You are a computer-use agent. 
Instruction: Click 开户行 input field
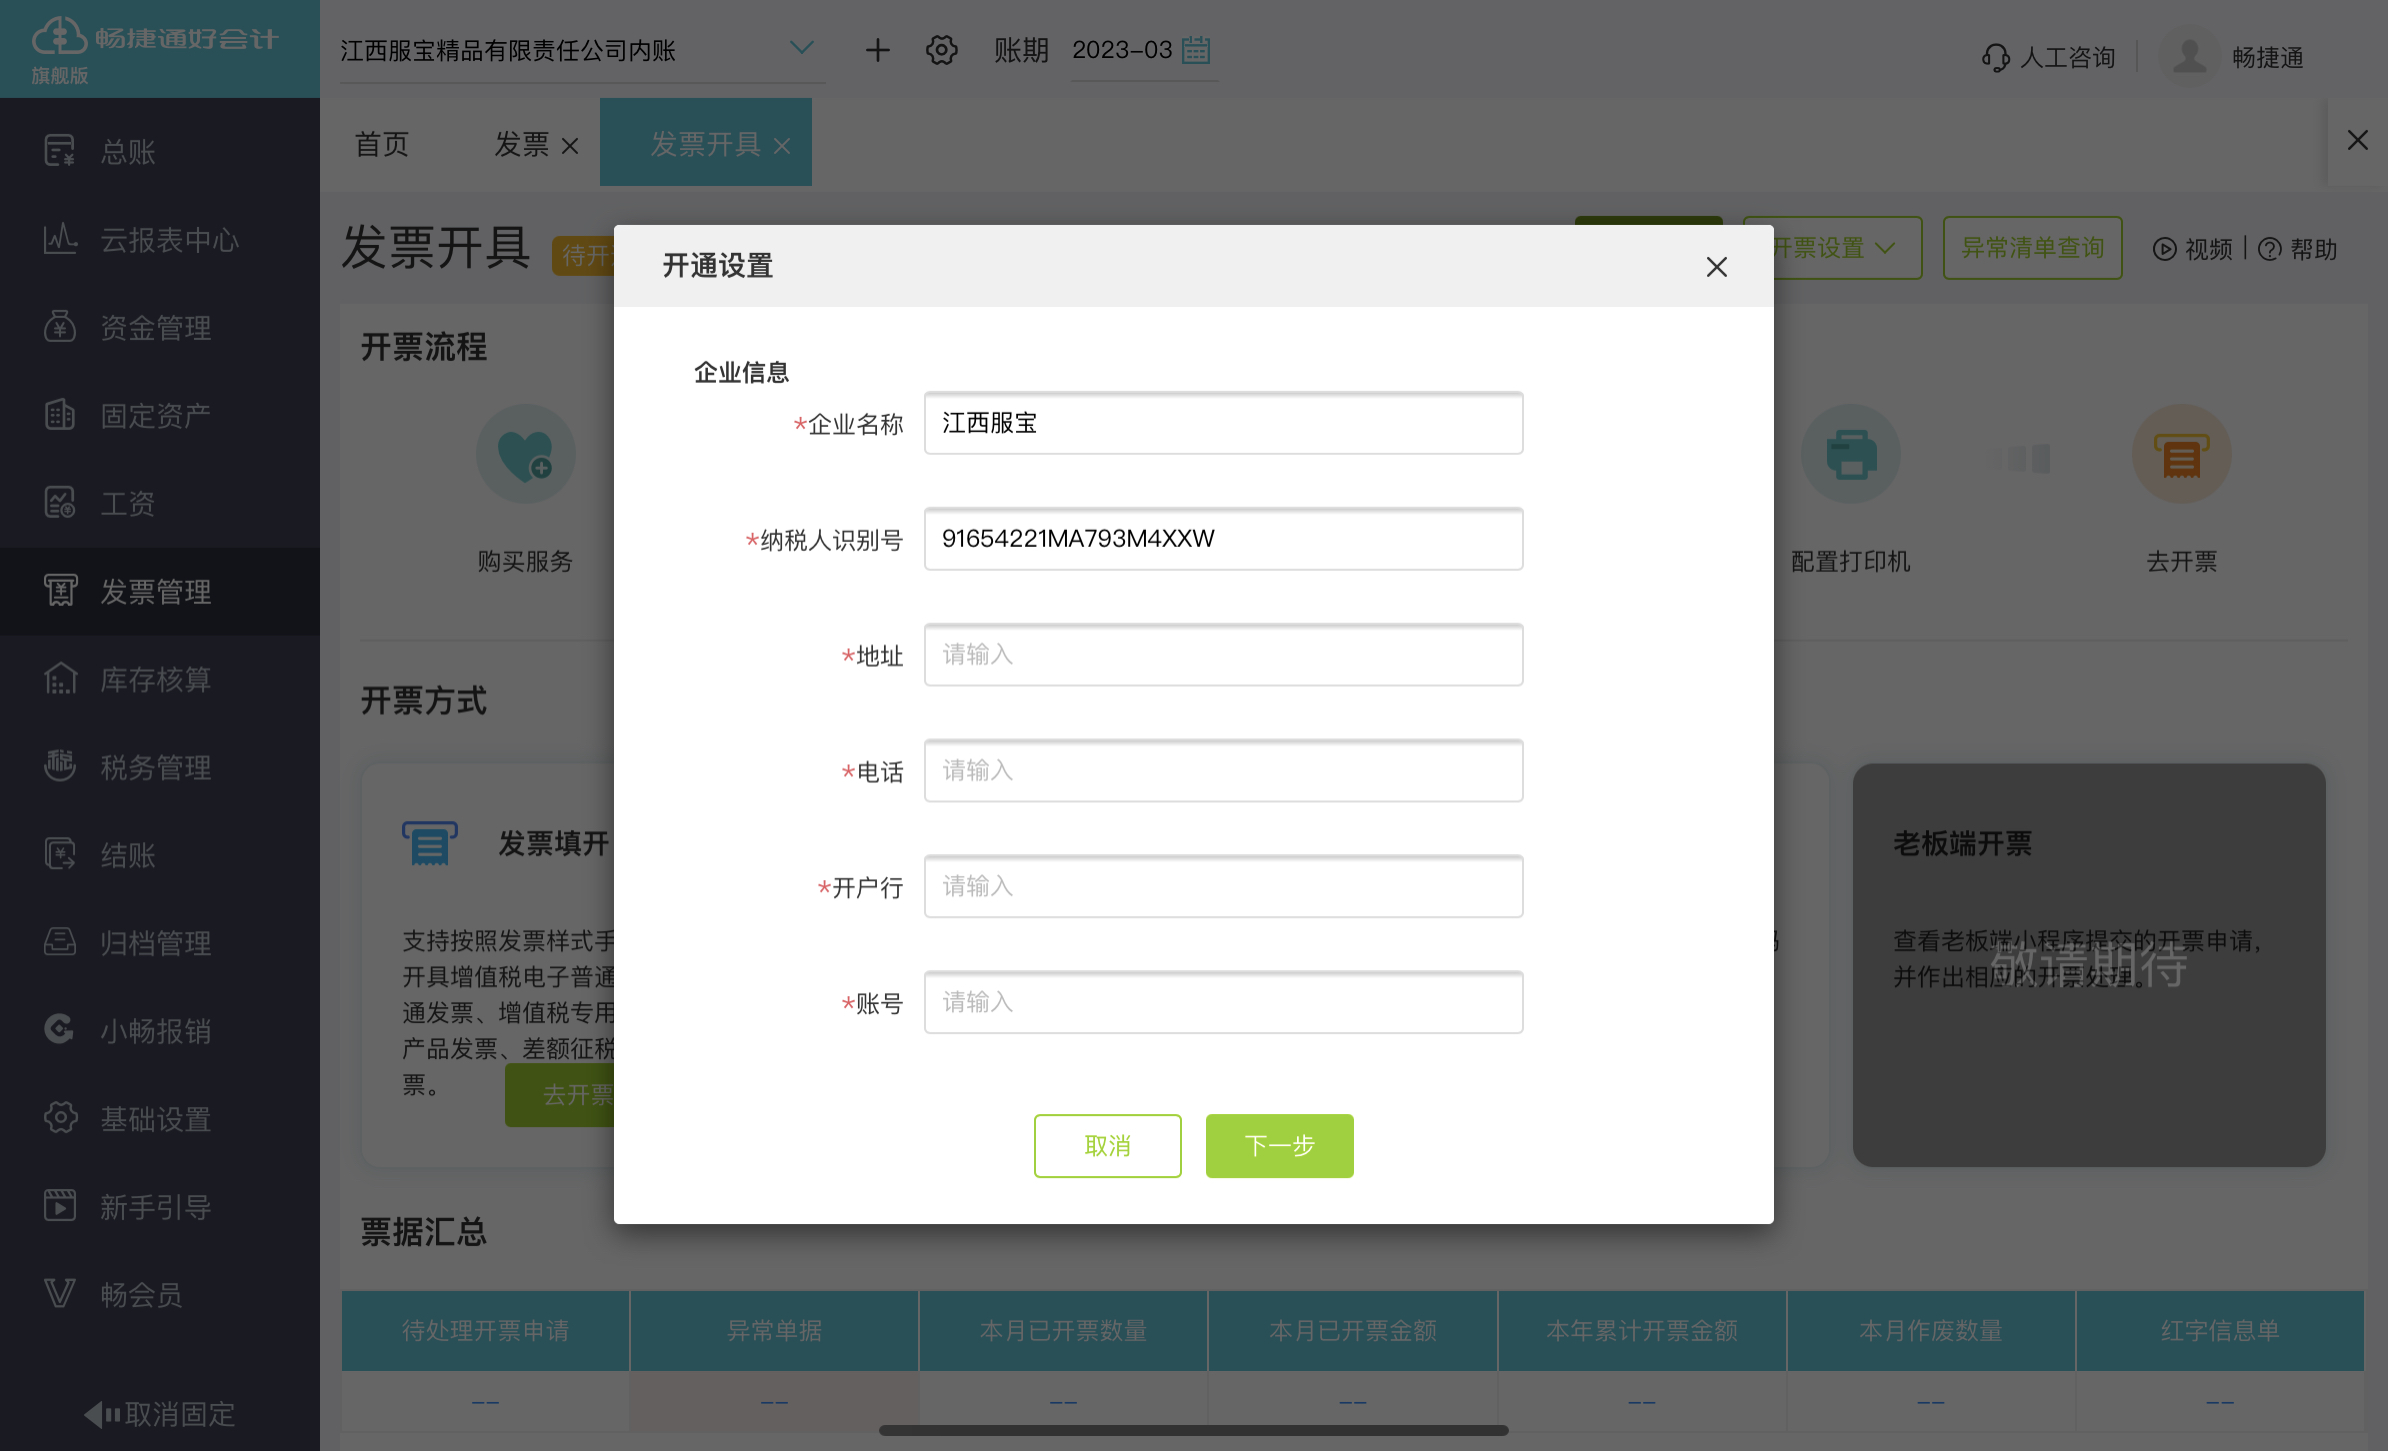click(1220, 885)
